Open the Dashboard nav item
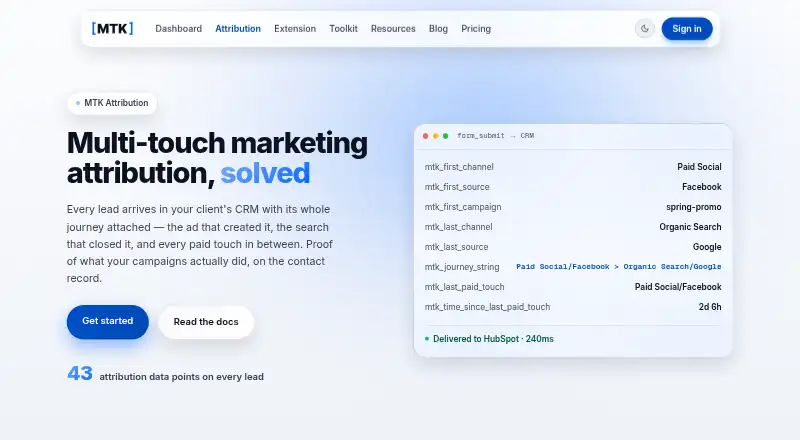The image size is (800, 440). 179,29
